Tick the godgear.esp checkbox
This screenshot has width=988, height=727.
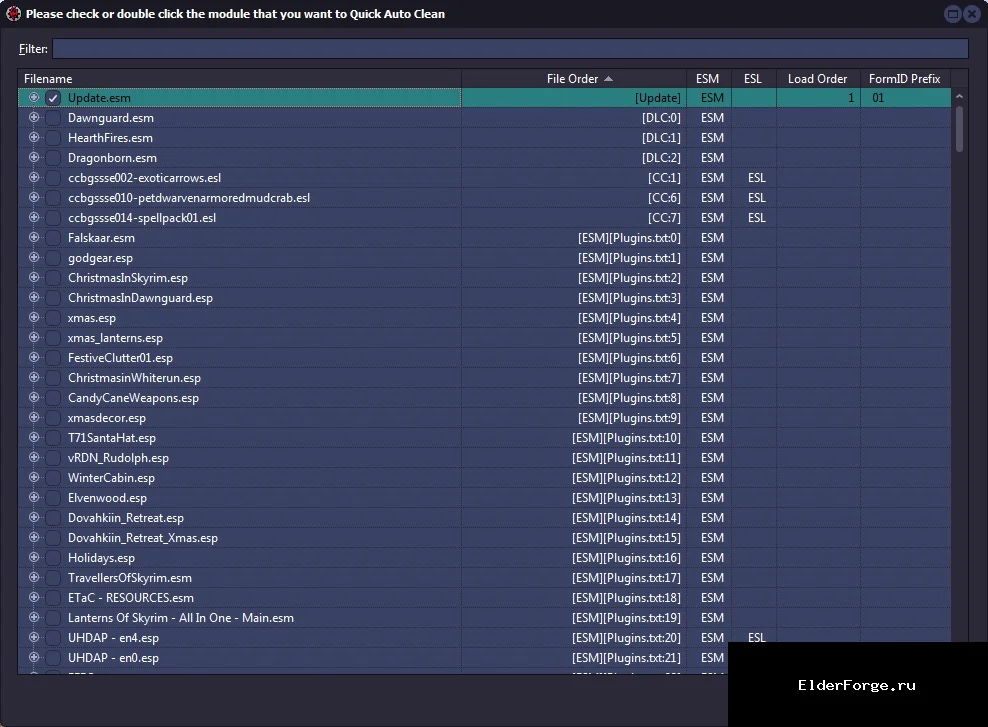coord(53,258)
